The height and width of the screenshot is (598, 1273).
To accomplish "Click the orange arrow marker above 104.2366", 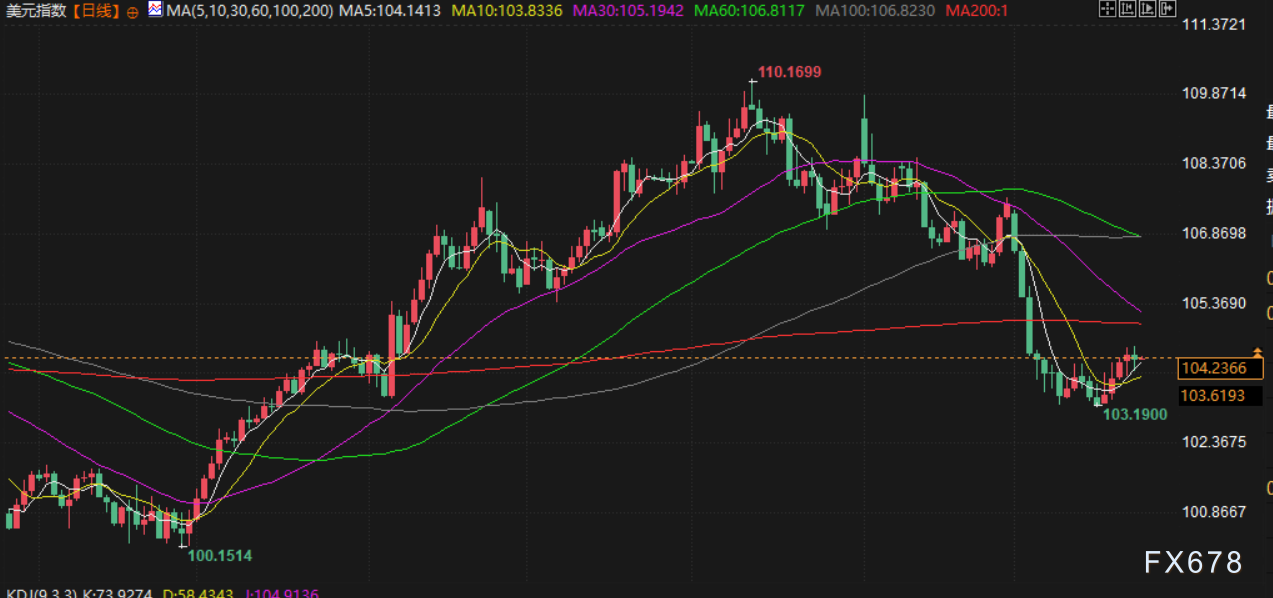I will (x=1257, y=352).
